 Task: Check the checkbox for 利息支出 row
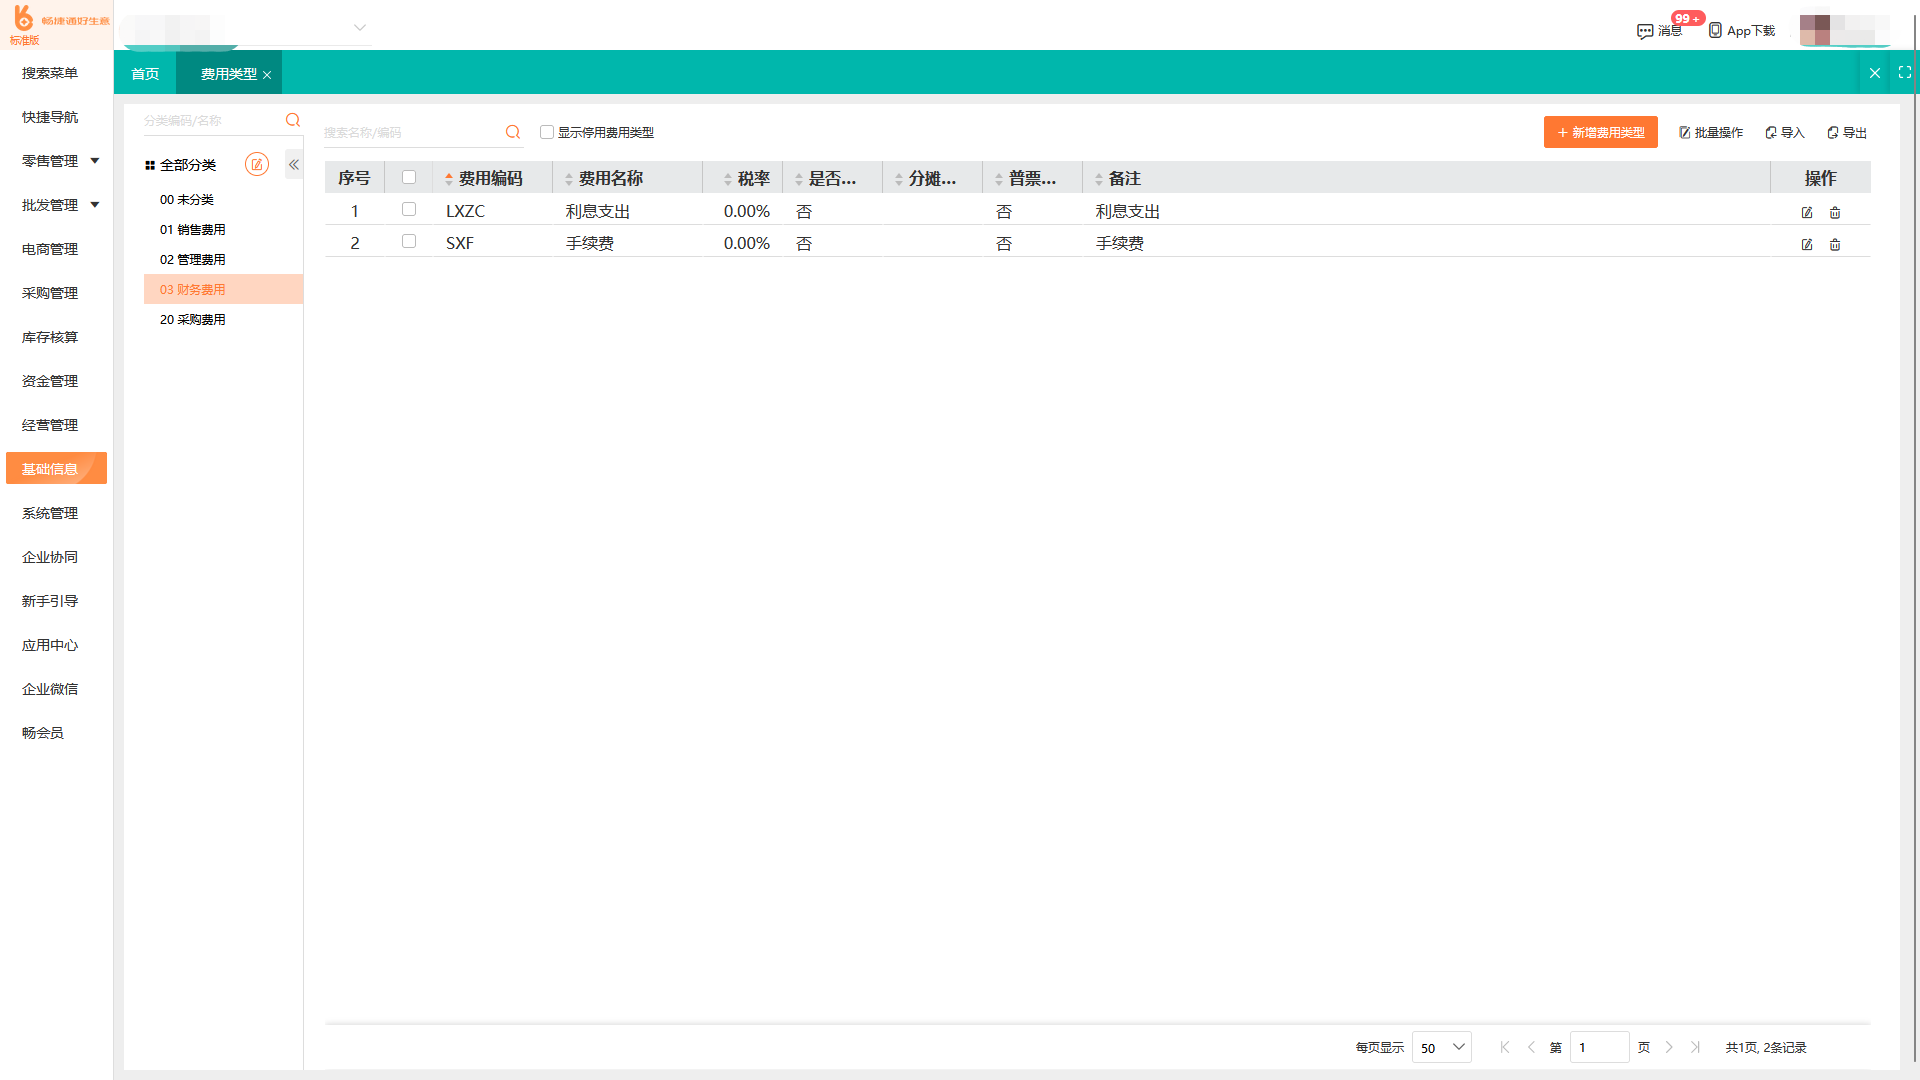[x=409, y=210]
